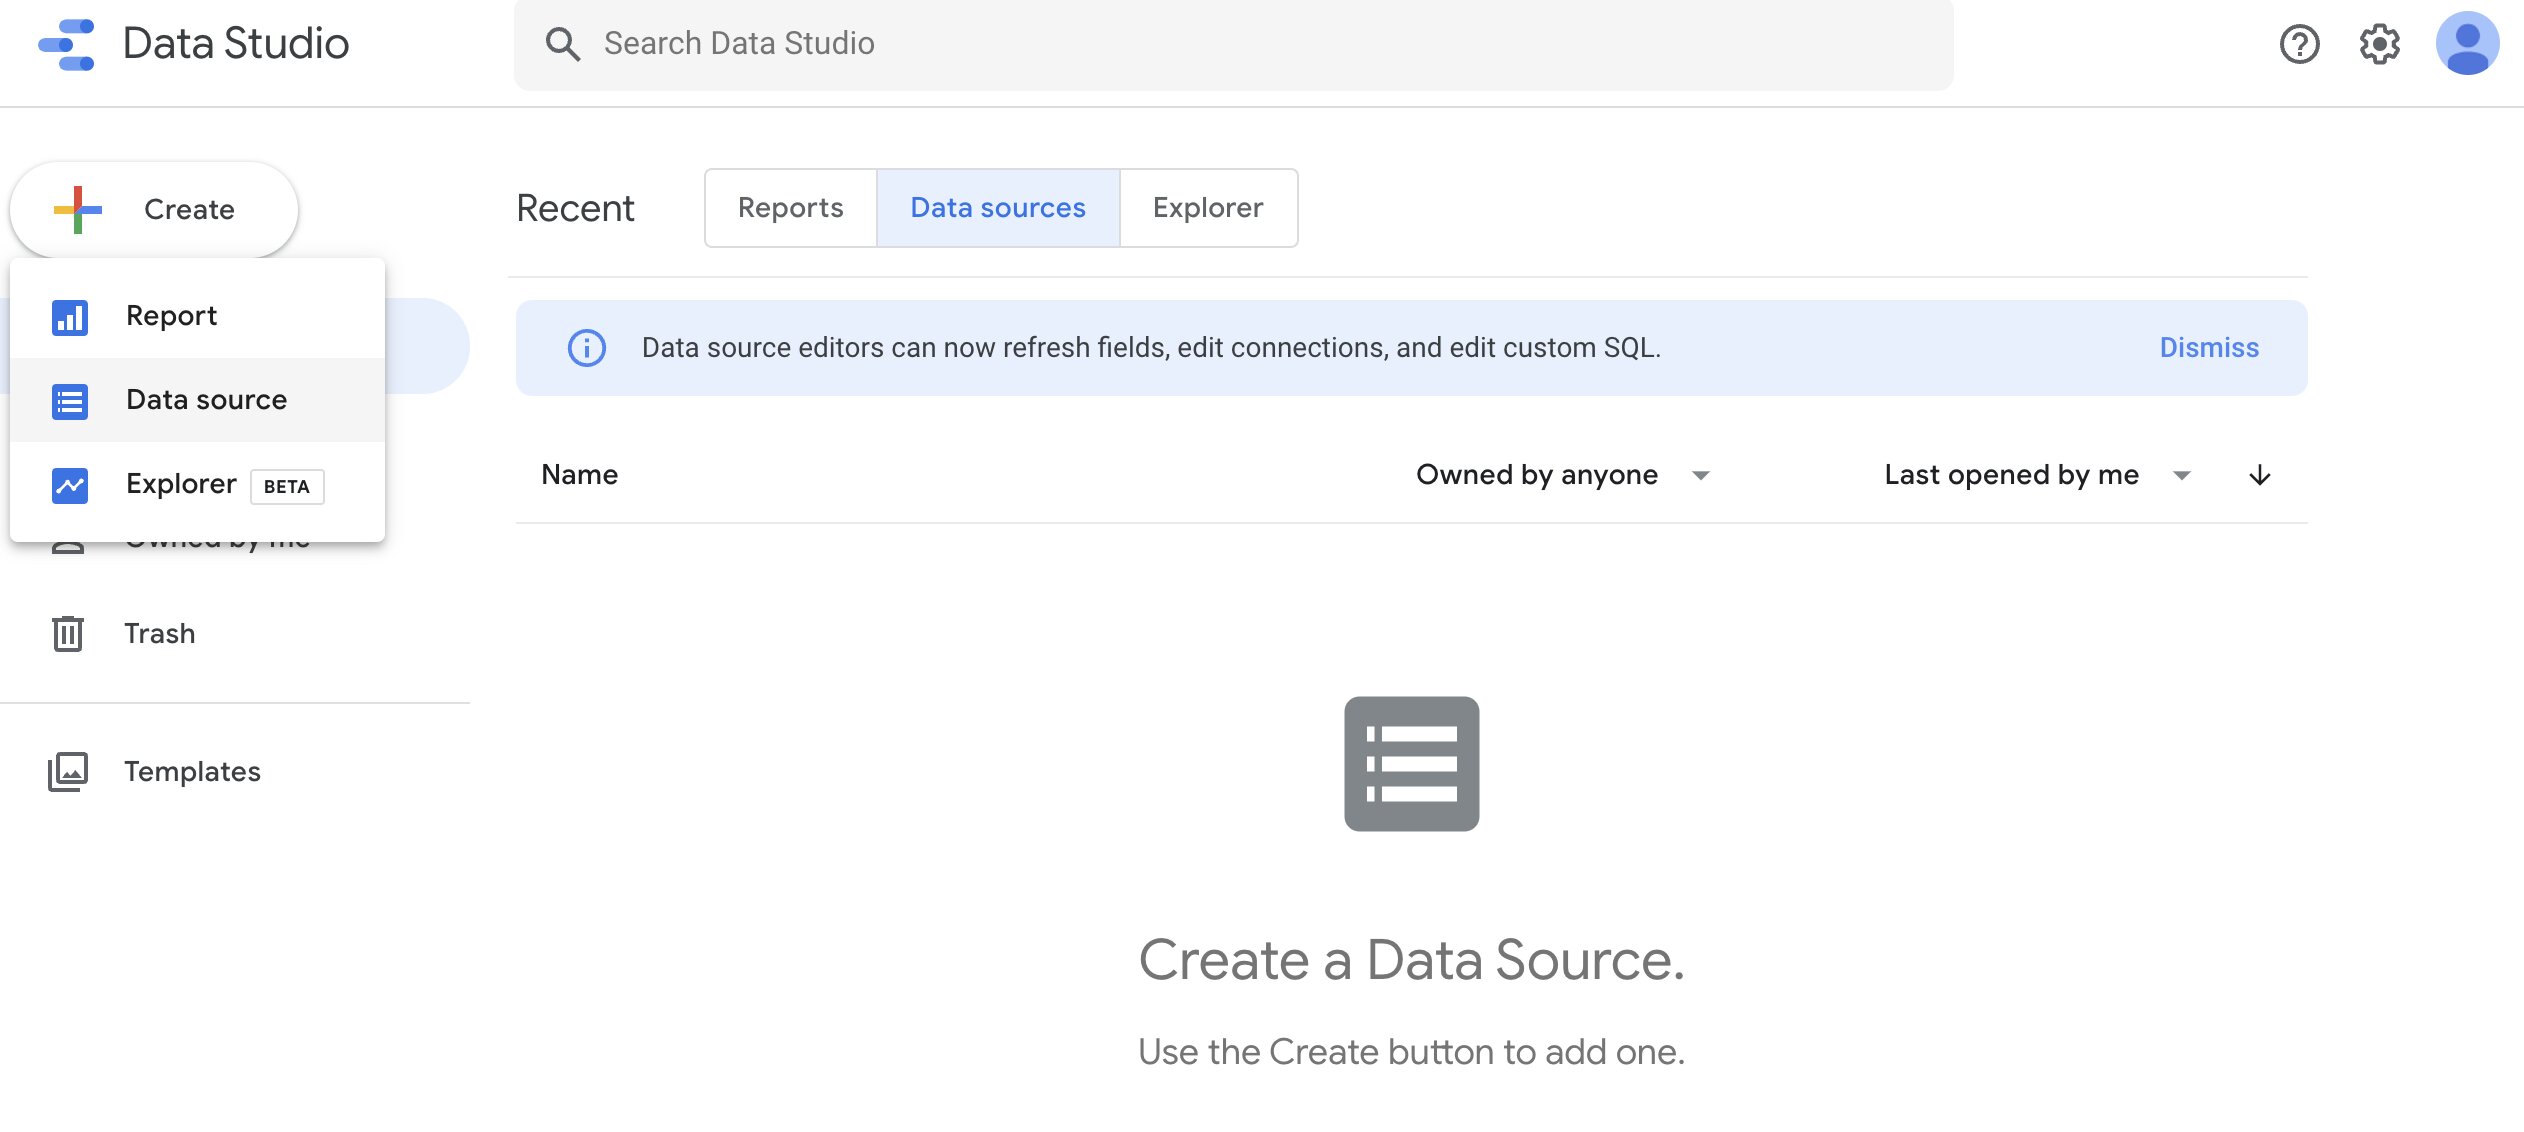Click the Create button
The width and height of the screenshot is (2524, 1132).
pyautogui.click(x=155, y=206)
